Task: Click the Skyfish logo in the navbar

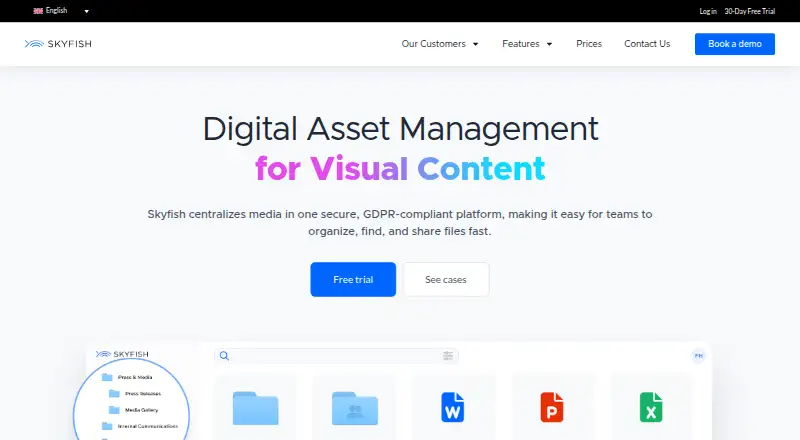Action: pos(58,44)
